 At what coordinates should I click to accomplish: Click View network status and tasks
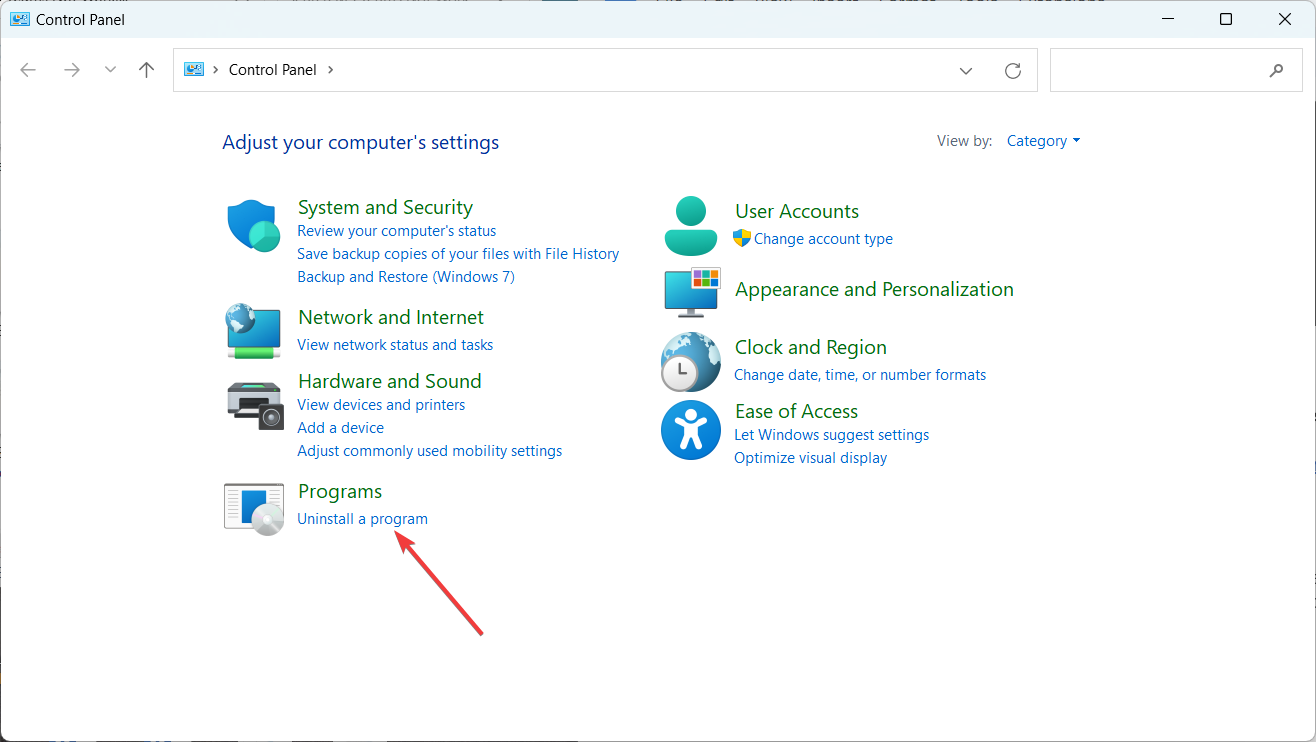(x=395, y=345)
